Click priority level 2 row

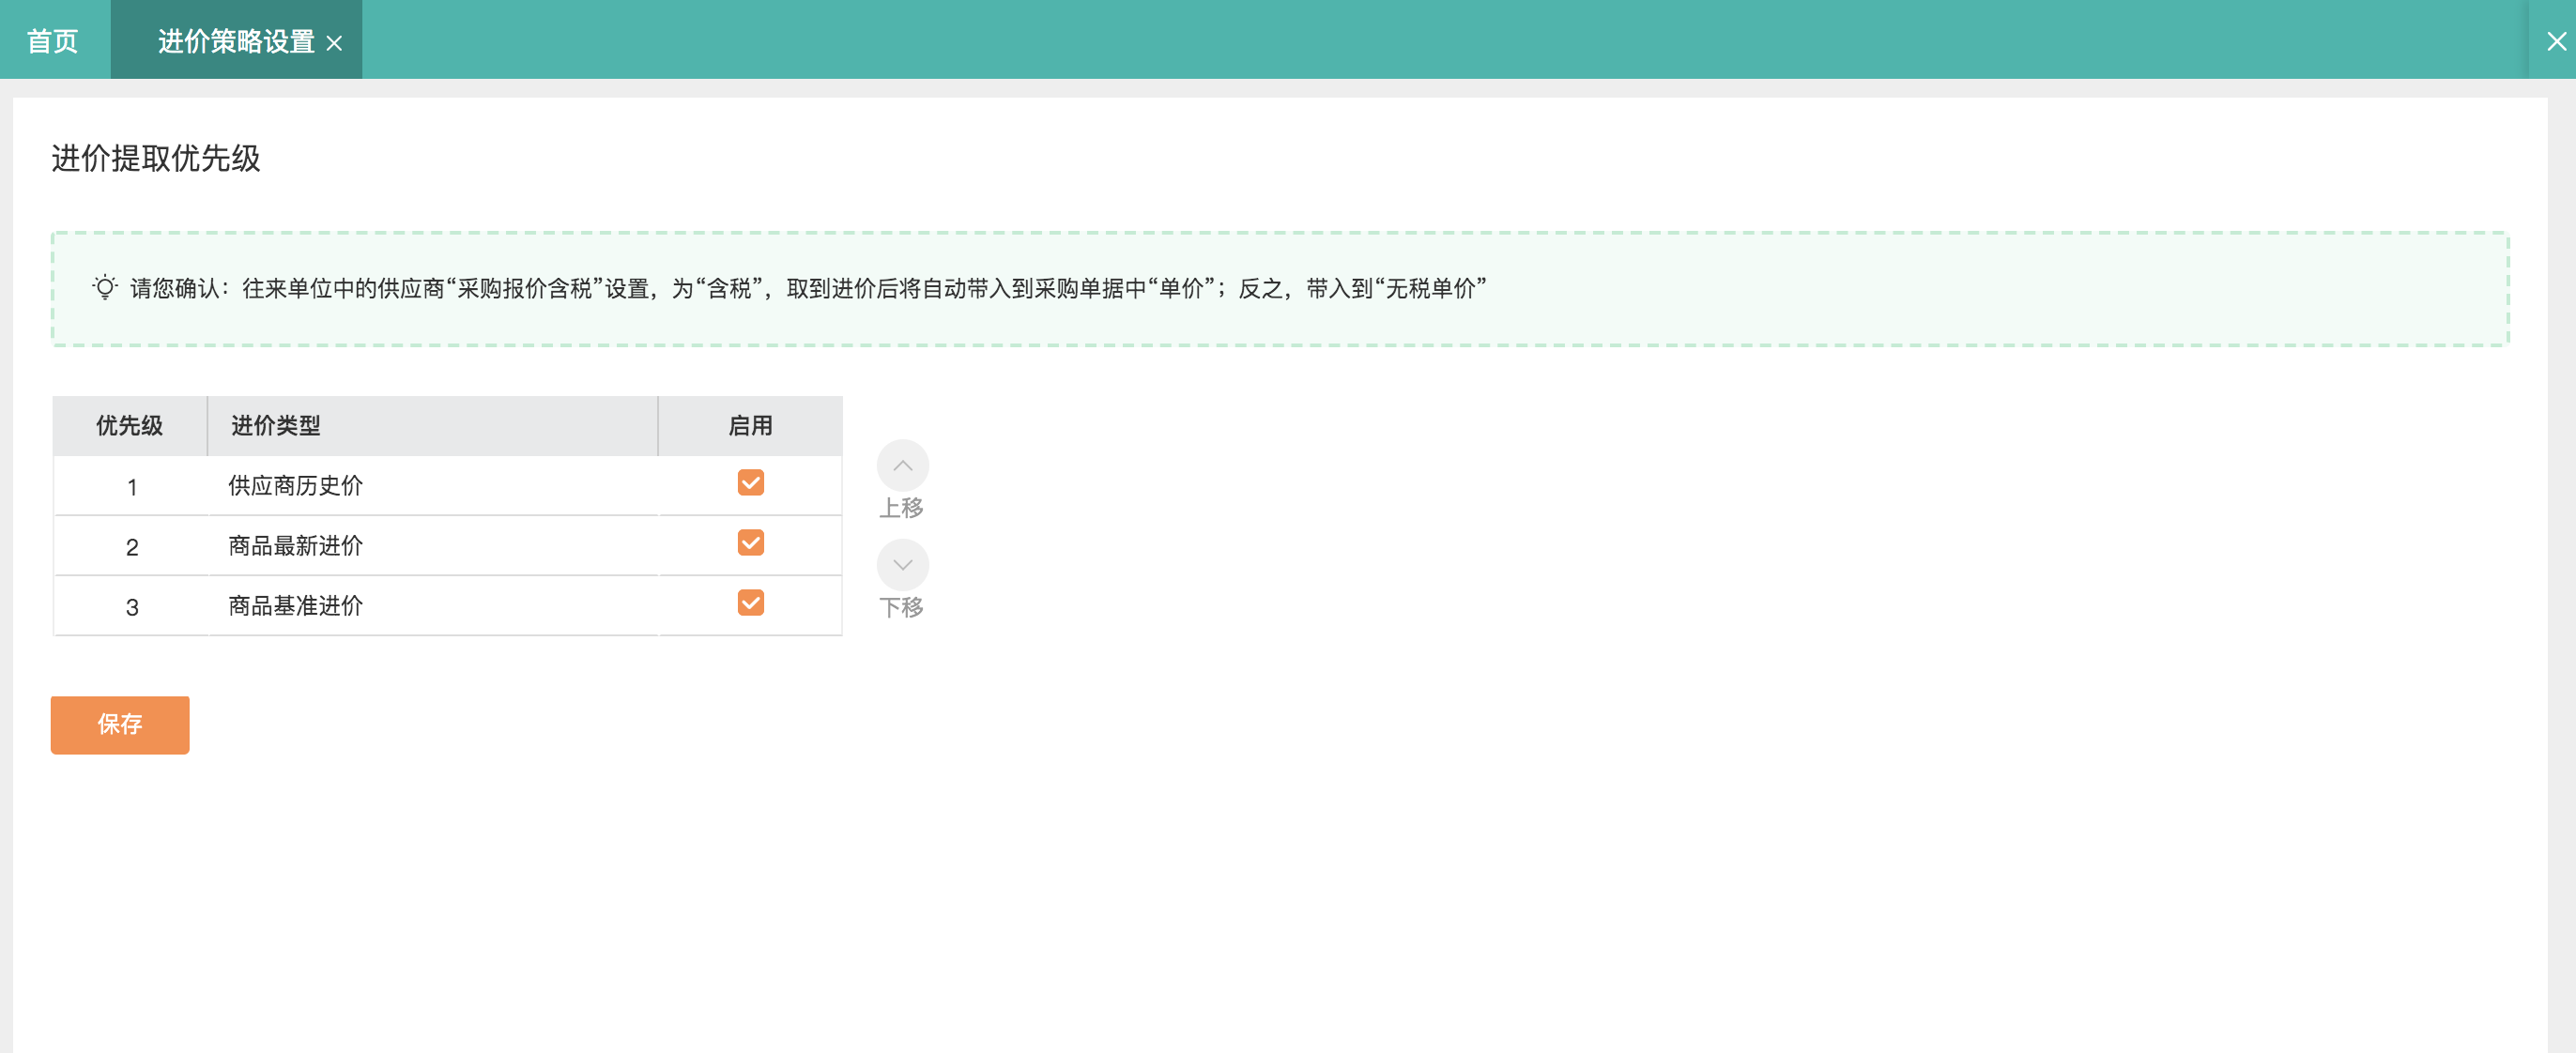[x=443, y=545]
